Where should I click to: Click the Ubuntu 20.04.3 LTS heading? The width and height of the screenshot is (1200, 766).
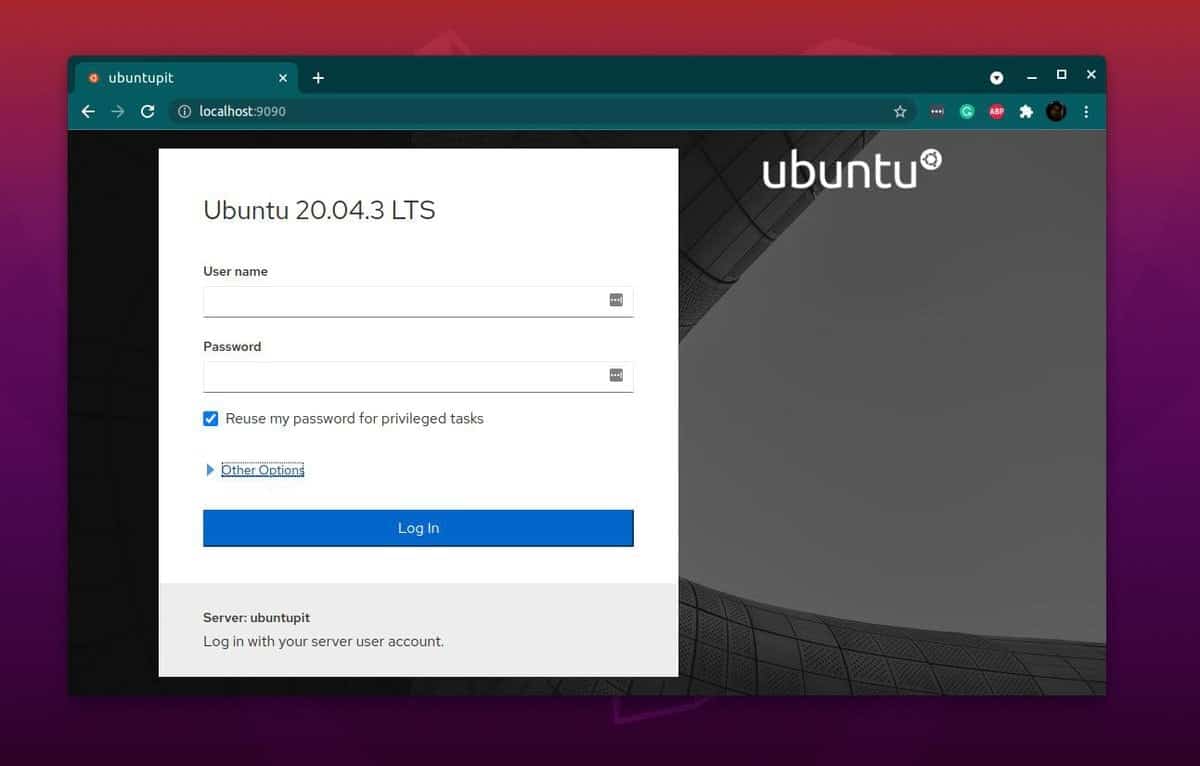[319, 211]
